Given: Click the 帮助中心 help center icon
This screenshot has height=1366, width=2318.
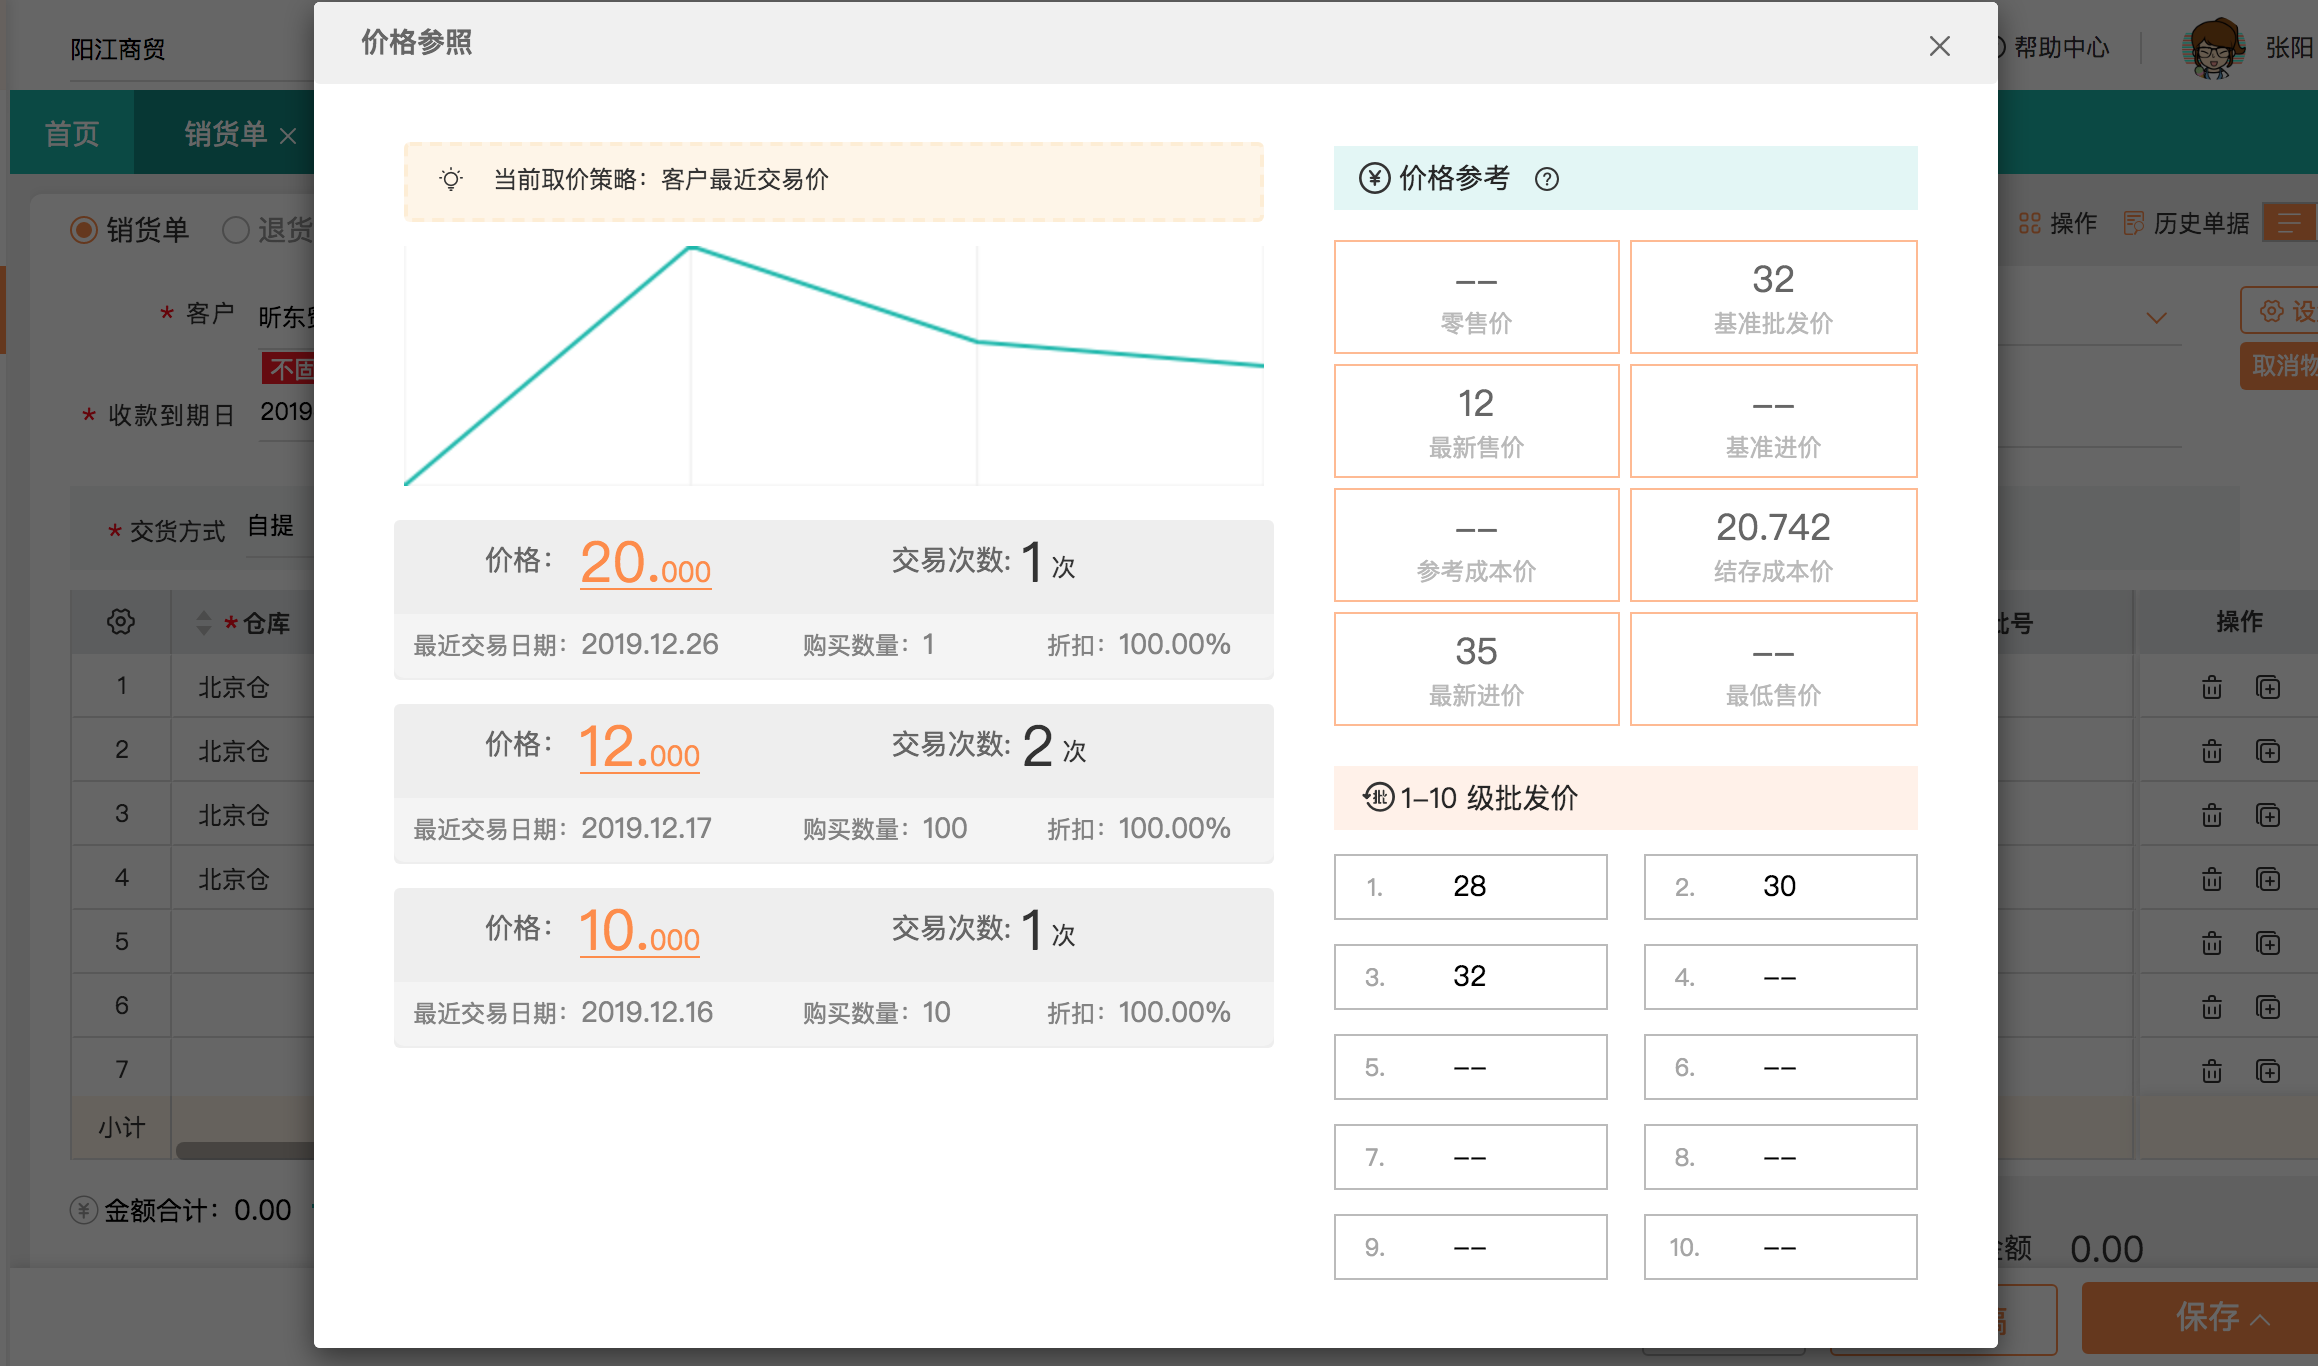Looking at the screenshot, I should pos(2003,42).
